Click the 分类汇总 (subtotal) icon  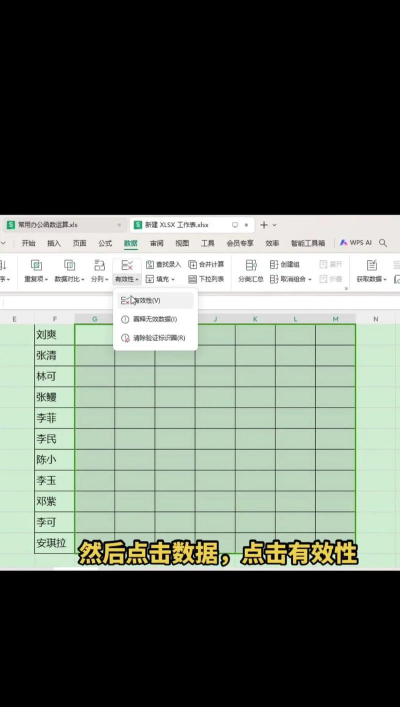[251, 265]
